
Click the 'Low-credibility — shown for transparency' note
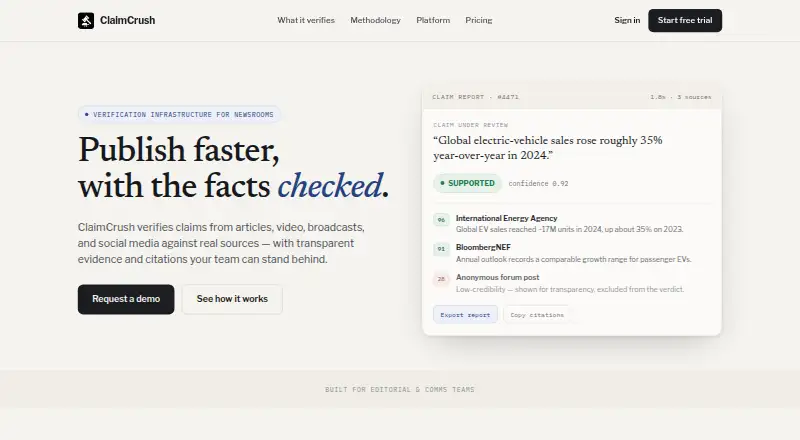[x=570, y=289]
